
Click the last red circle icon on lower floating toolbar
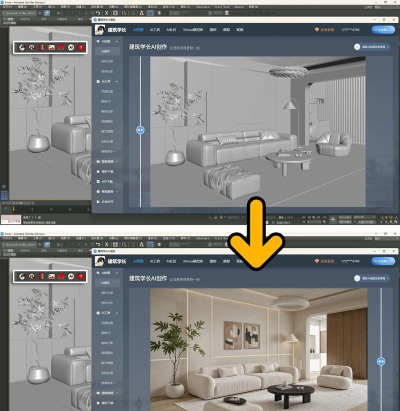(80, 276)
